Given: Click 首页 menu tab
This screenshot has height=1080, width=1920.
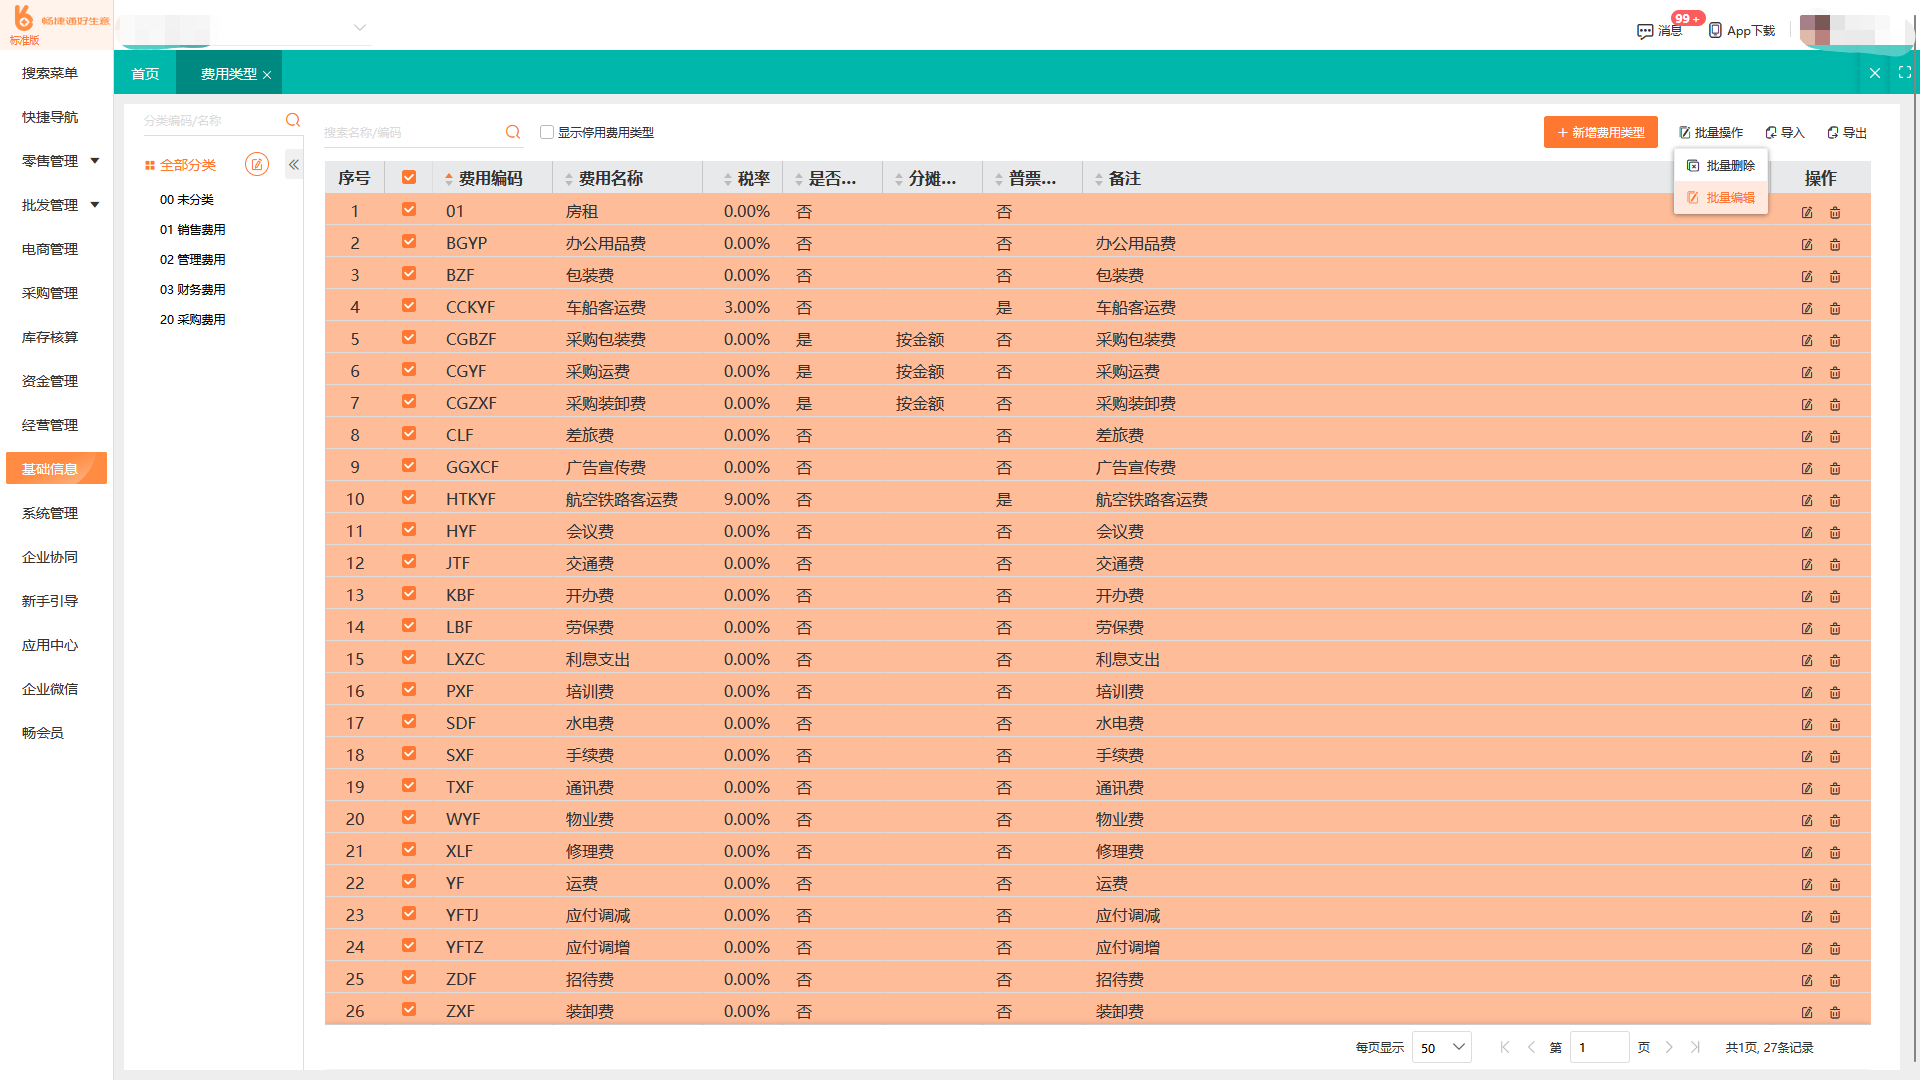Looking at the screenshot, I should click(145, 73).
